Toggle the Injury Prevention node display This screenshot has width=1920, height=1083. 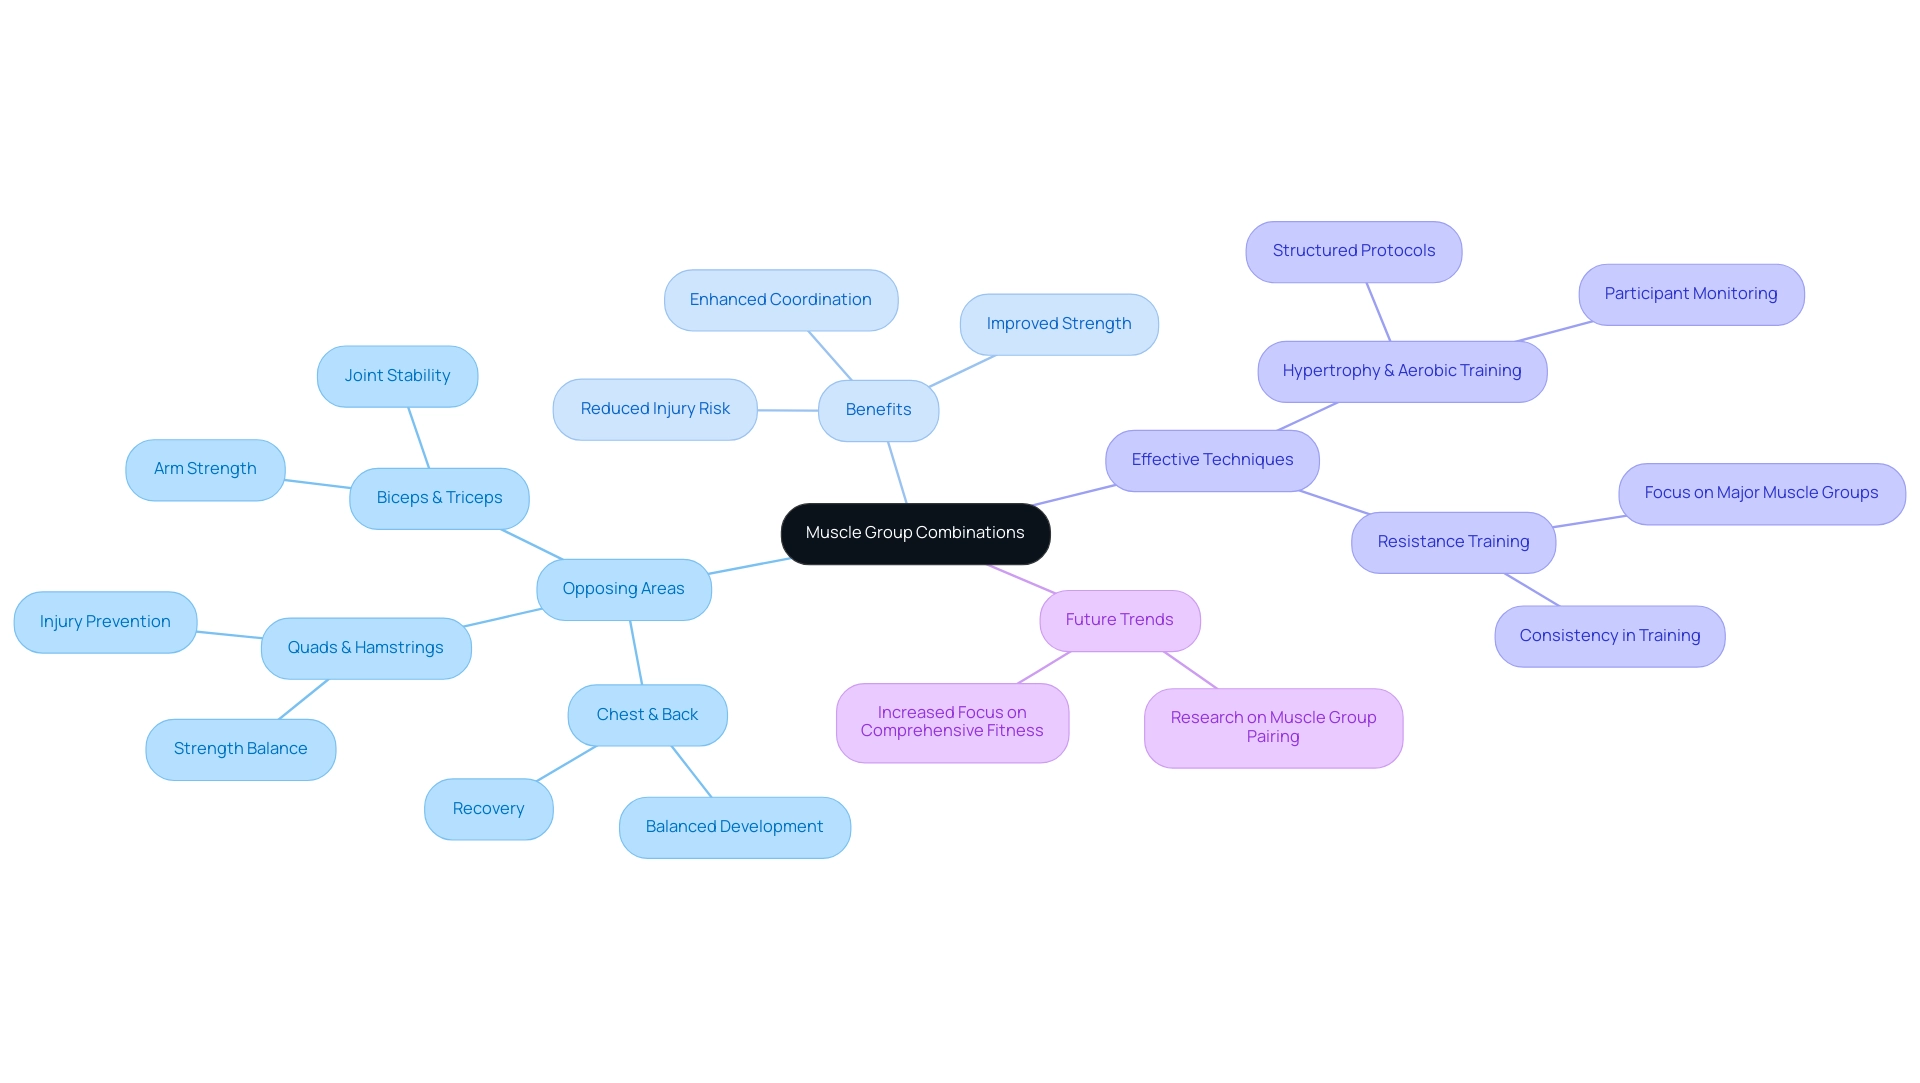pos(104,621)
